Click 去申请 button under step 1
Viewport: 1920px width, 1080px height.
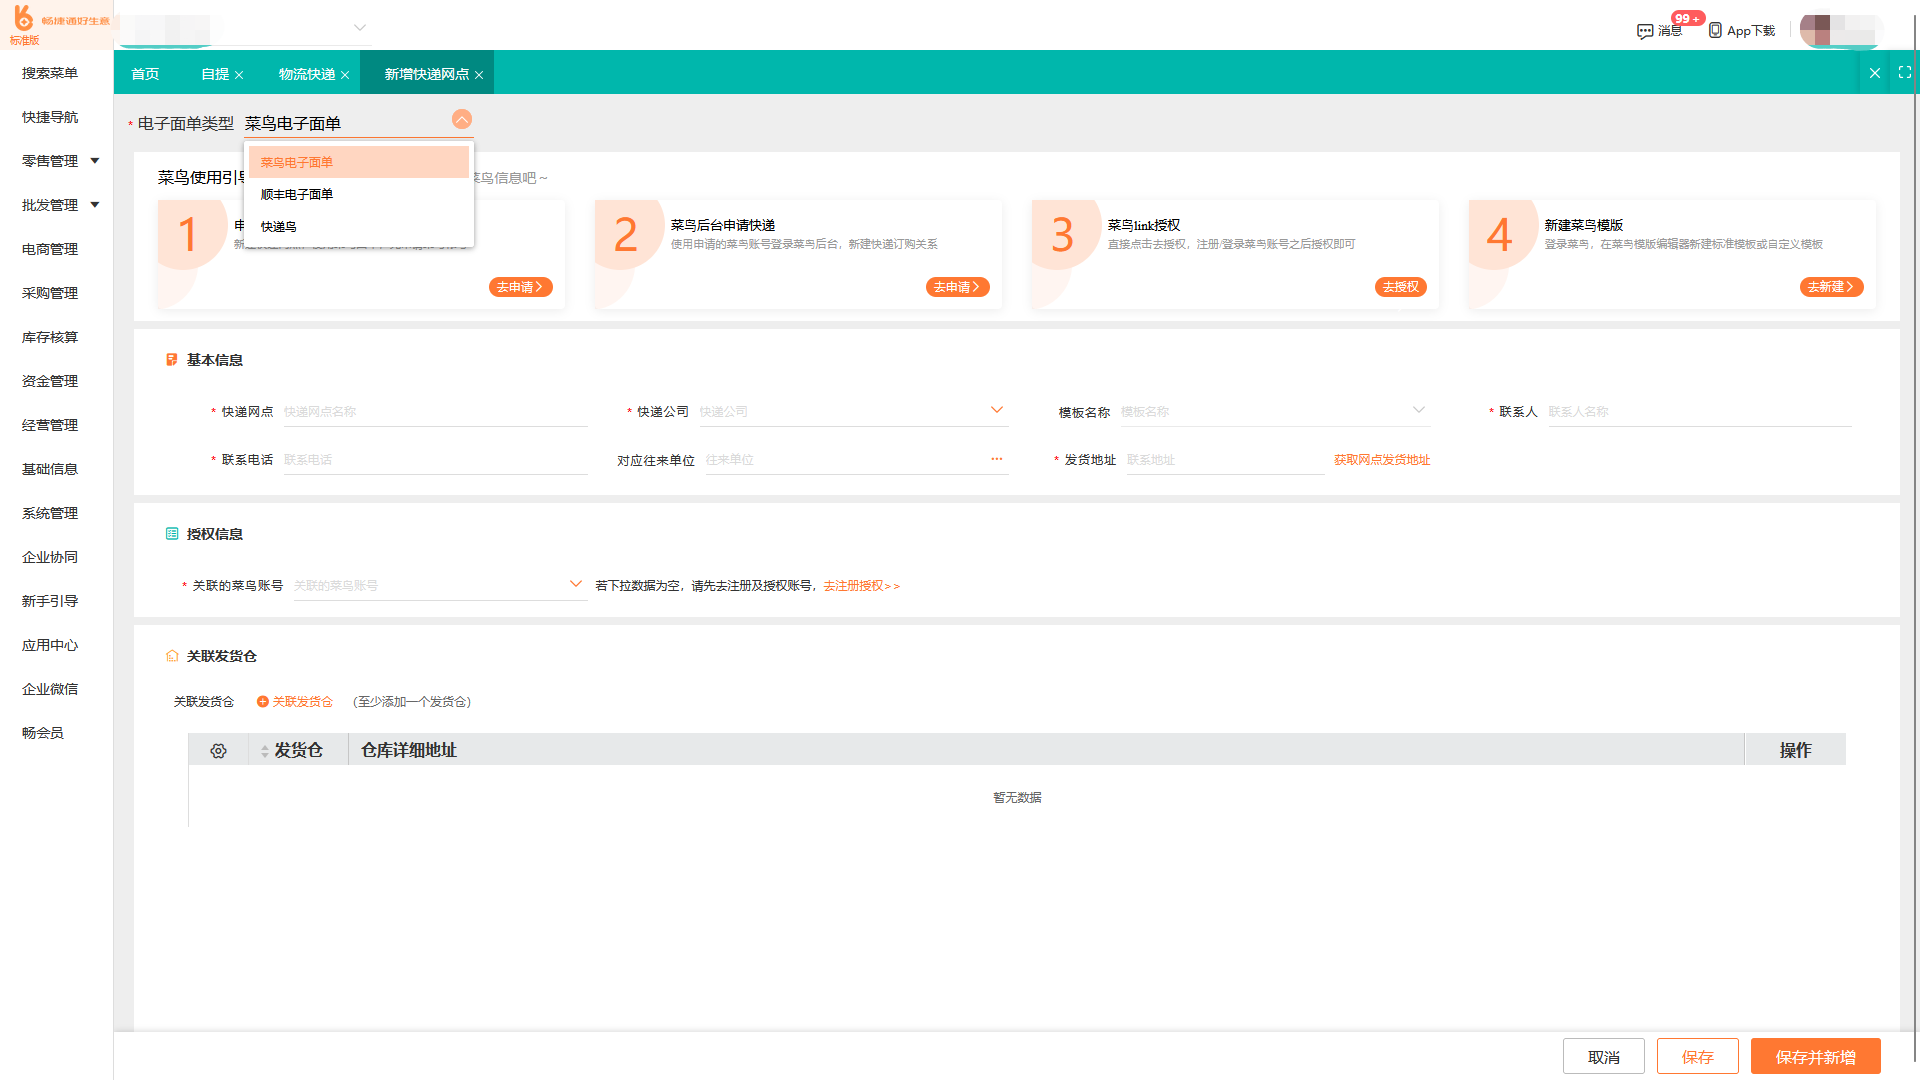click(518, 286)
